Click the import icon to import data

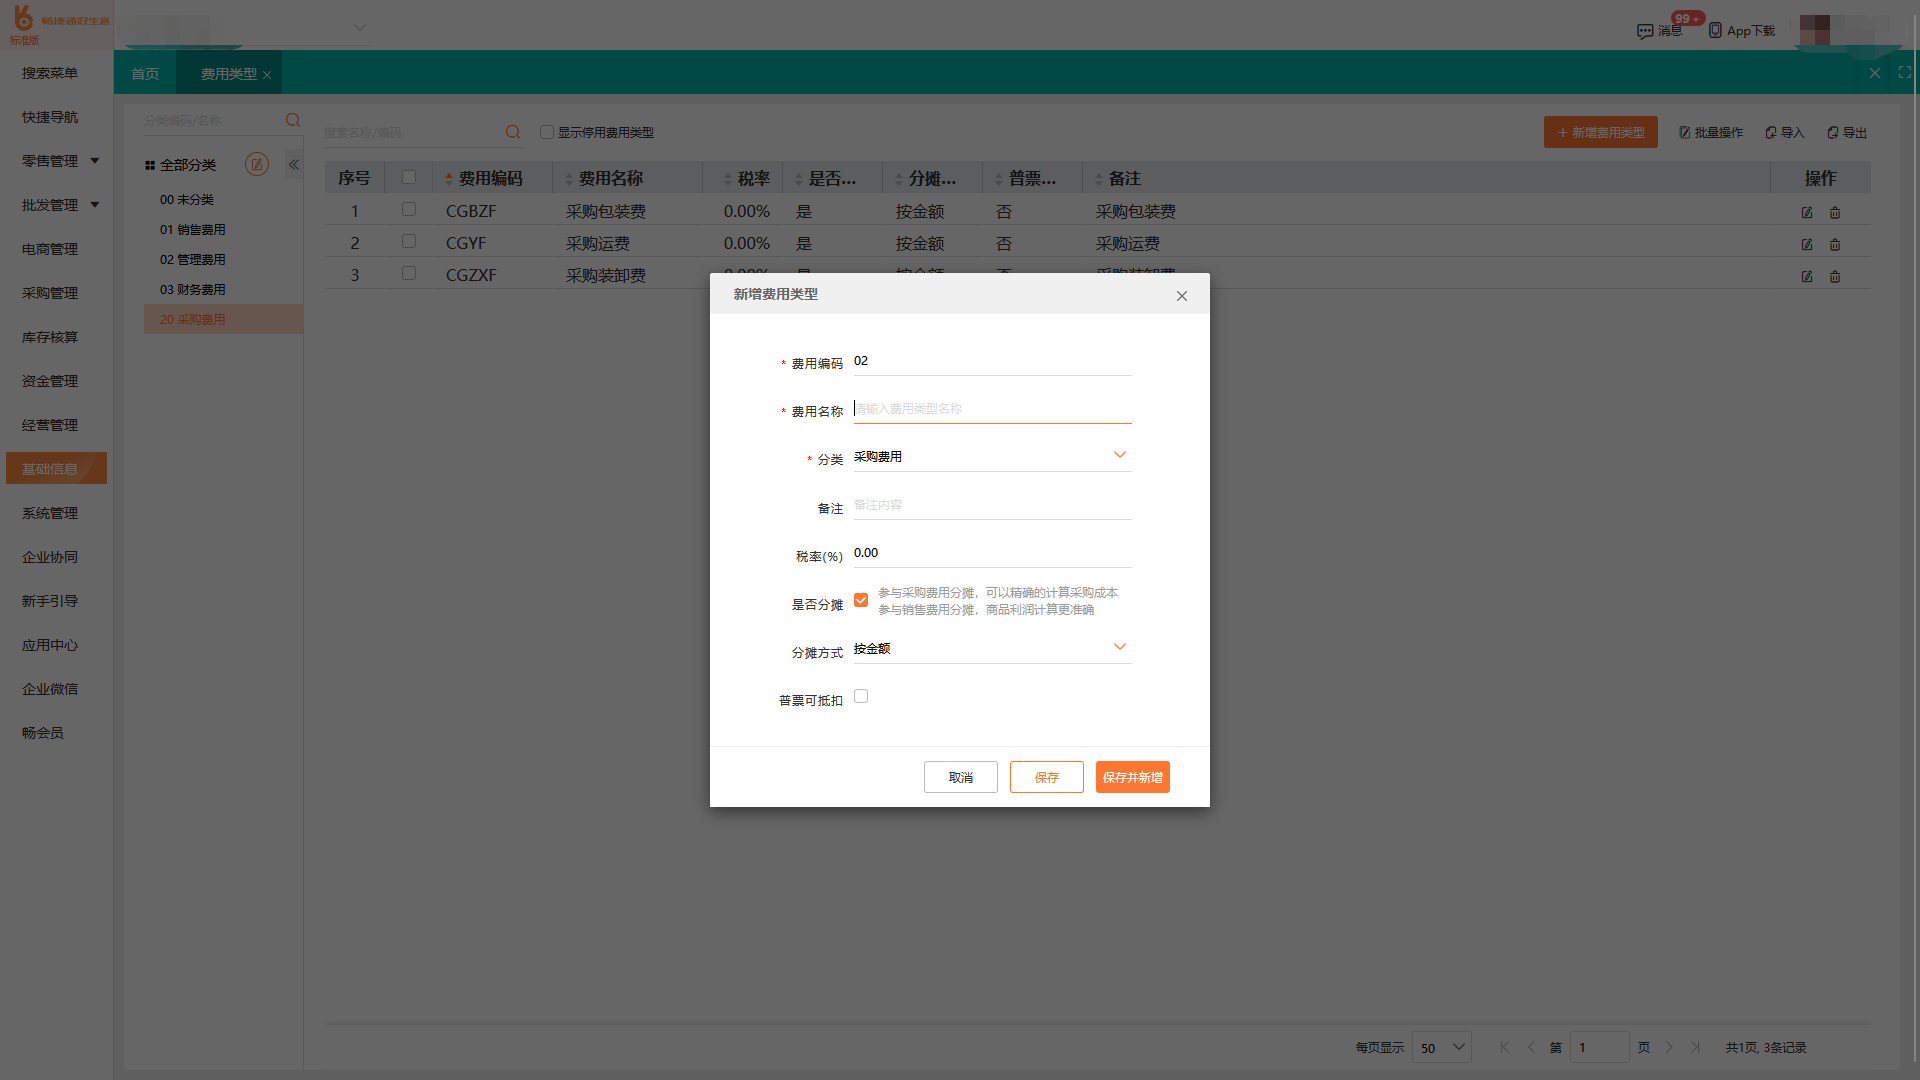click(1785, 131)
